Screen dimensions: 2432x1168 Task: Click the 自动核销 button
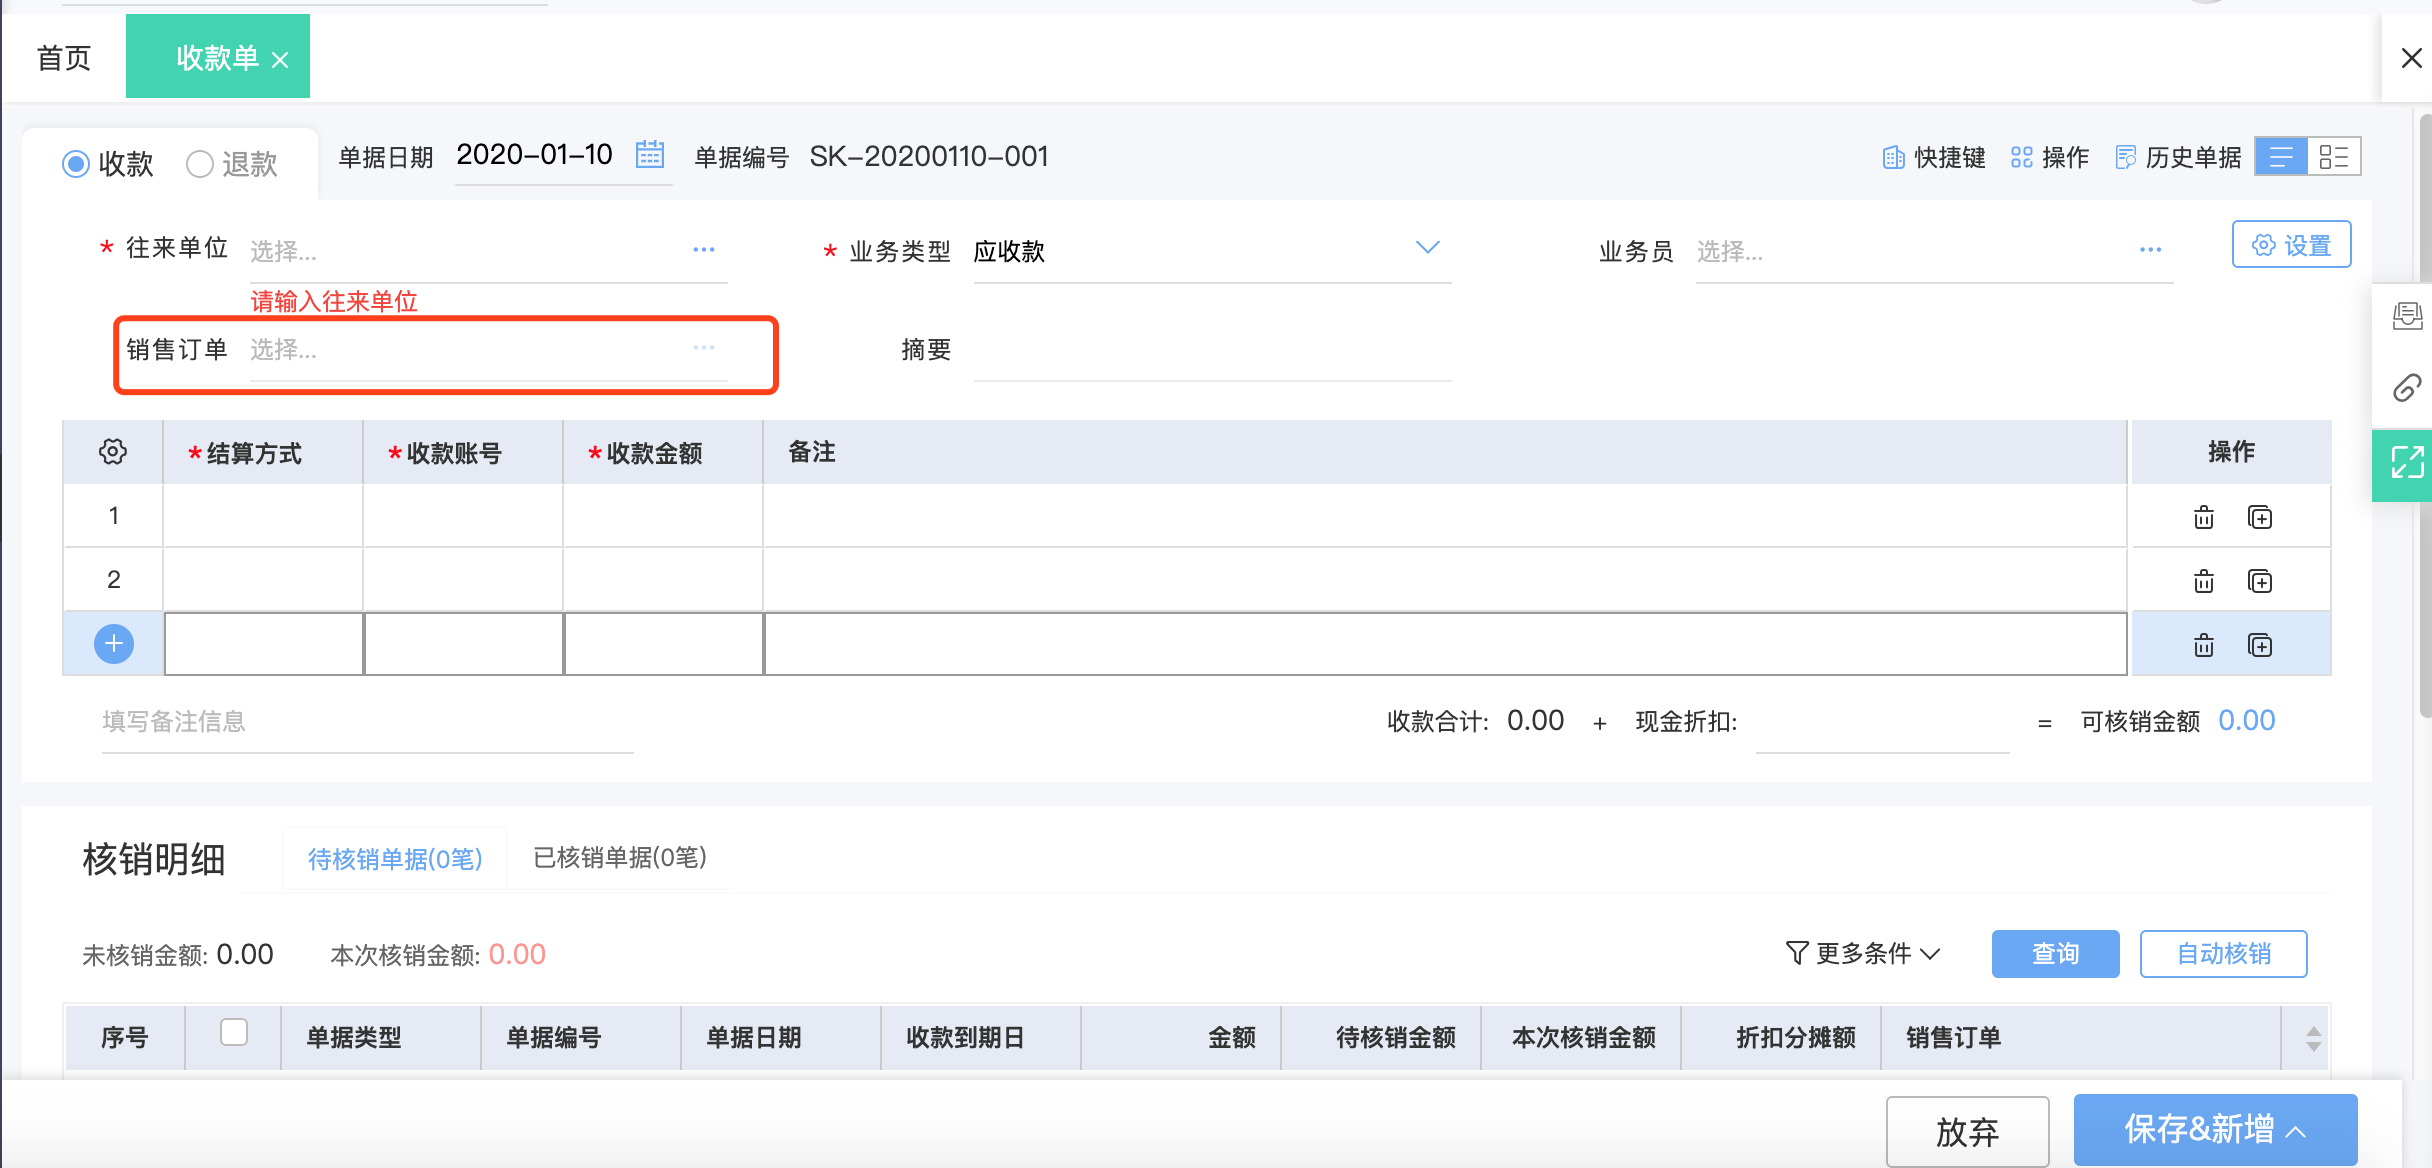coord(2227,952)
